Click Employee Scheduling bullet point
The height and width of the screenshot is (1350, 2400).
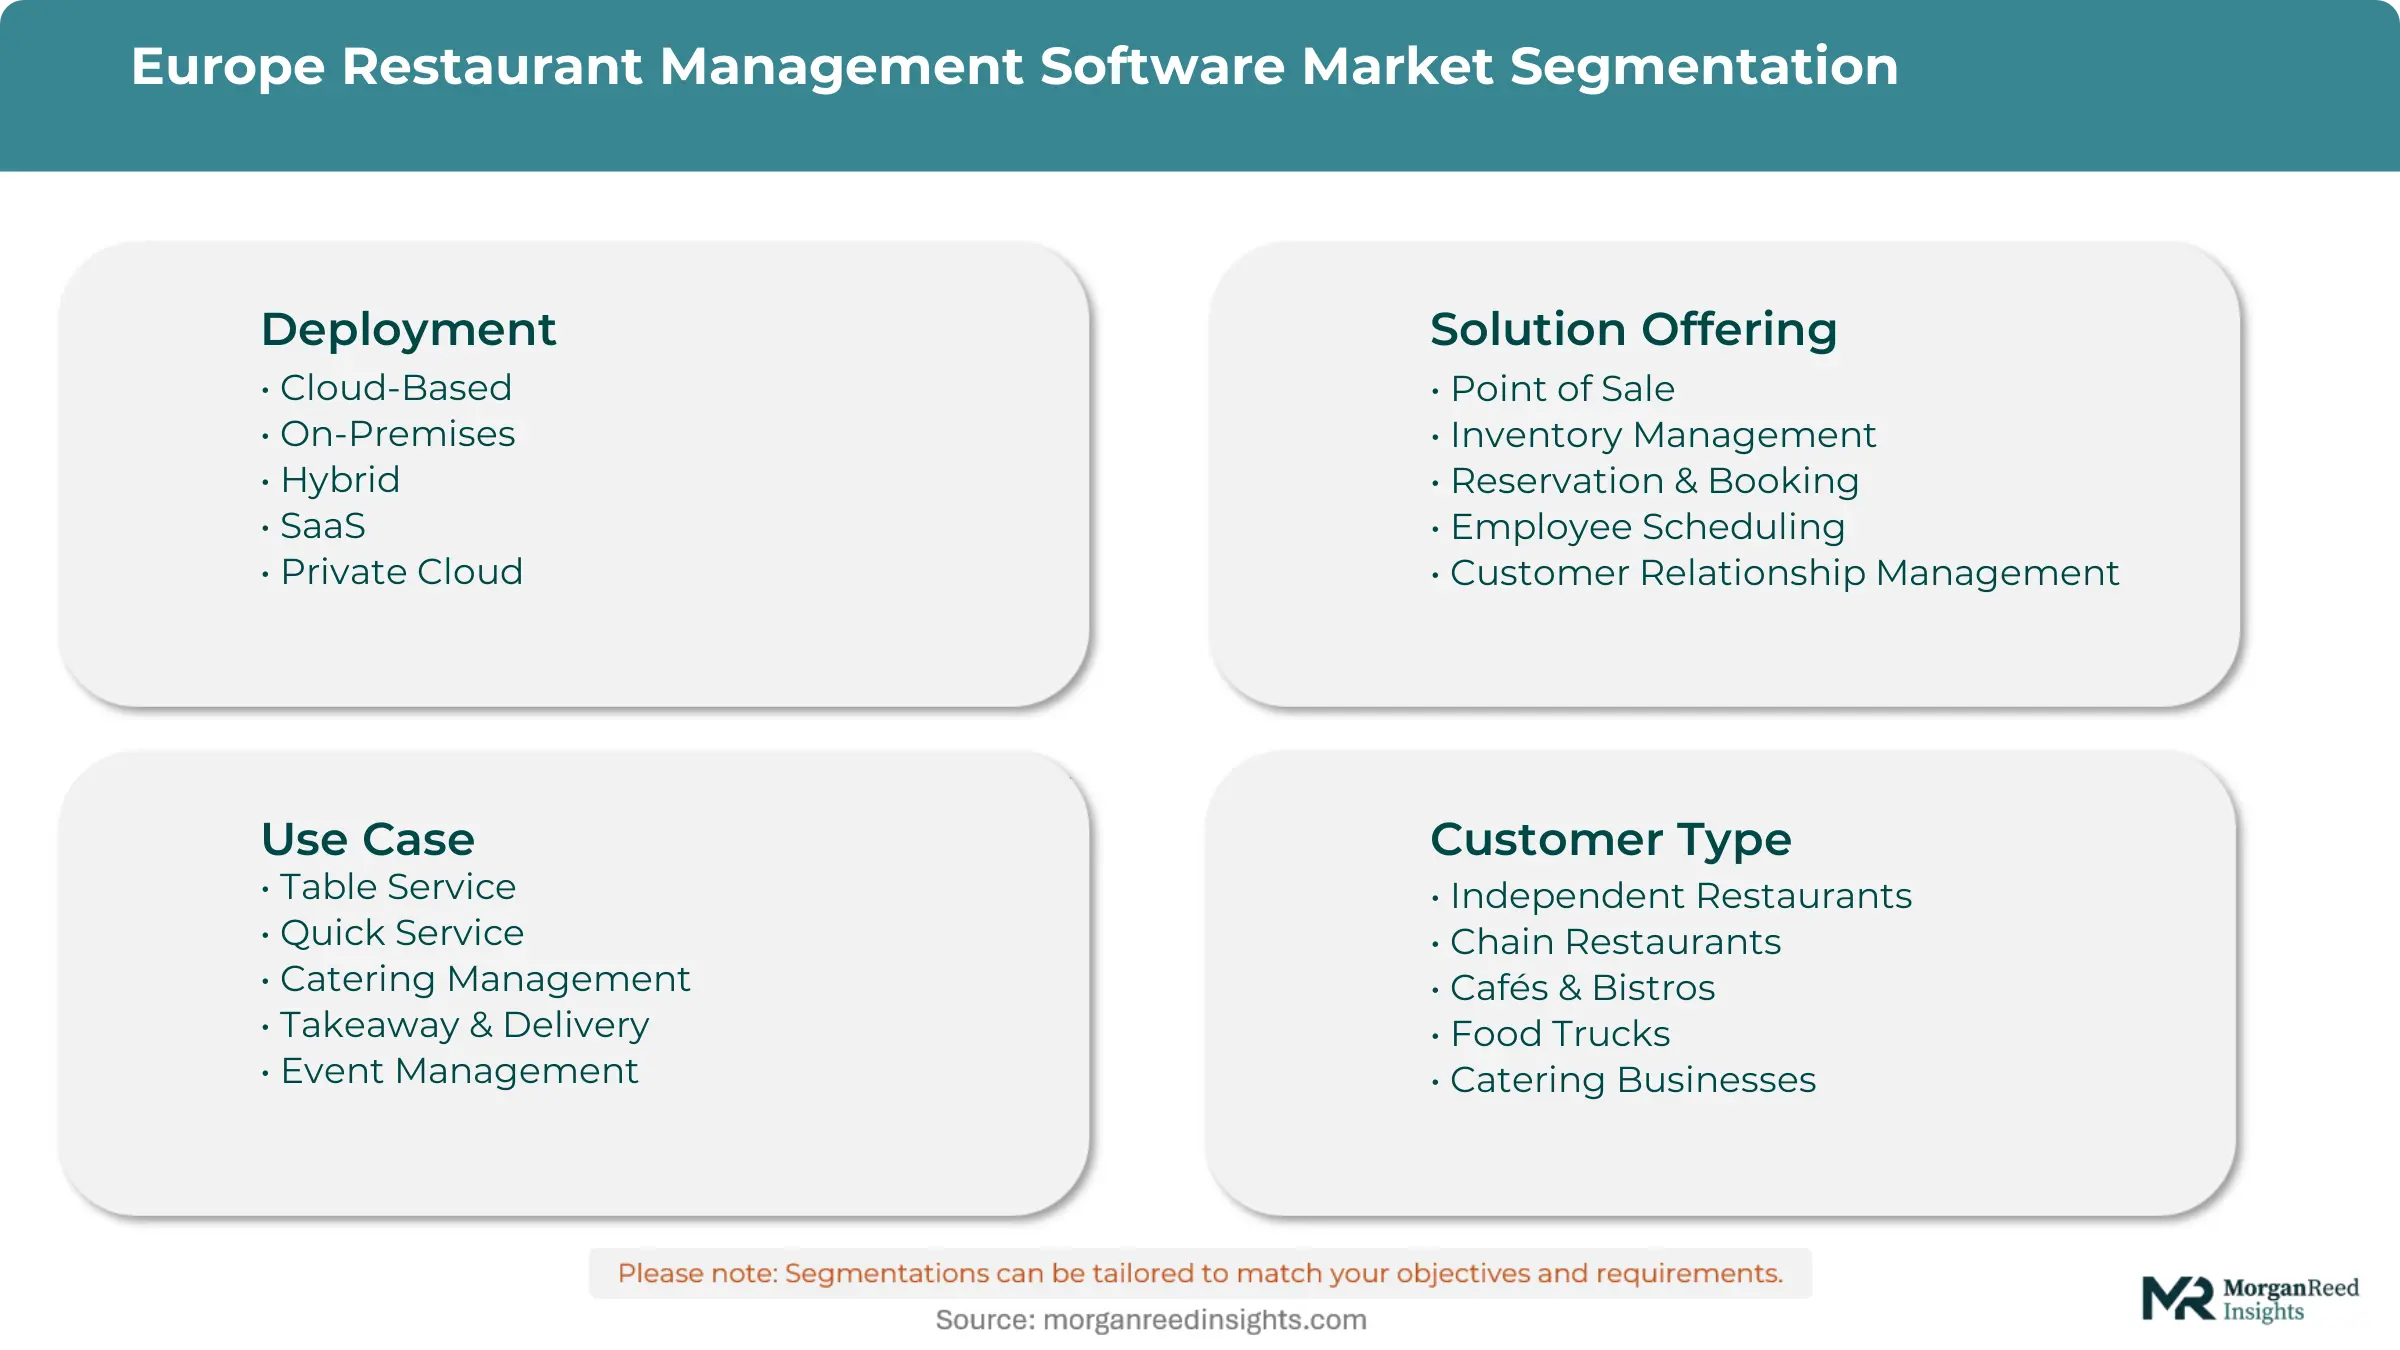[x=1647, y=525]
